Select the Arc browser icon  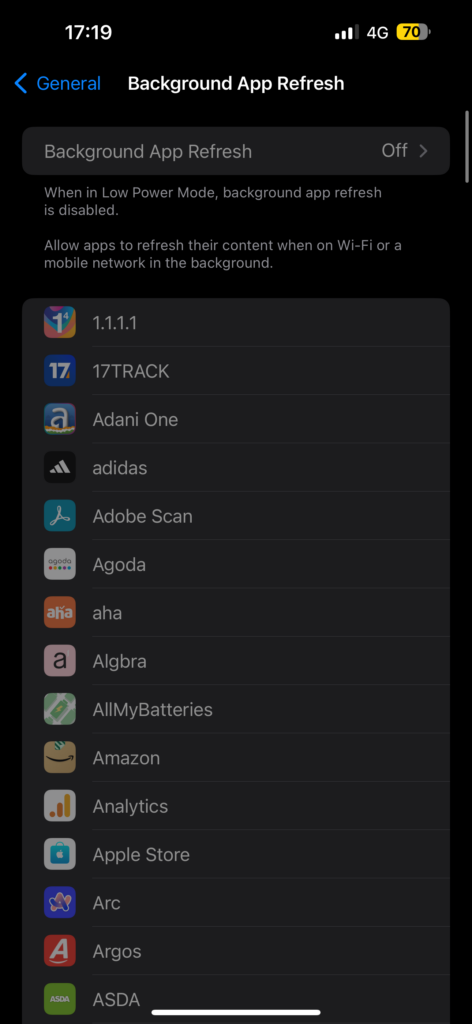[59, 902]
